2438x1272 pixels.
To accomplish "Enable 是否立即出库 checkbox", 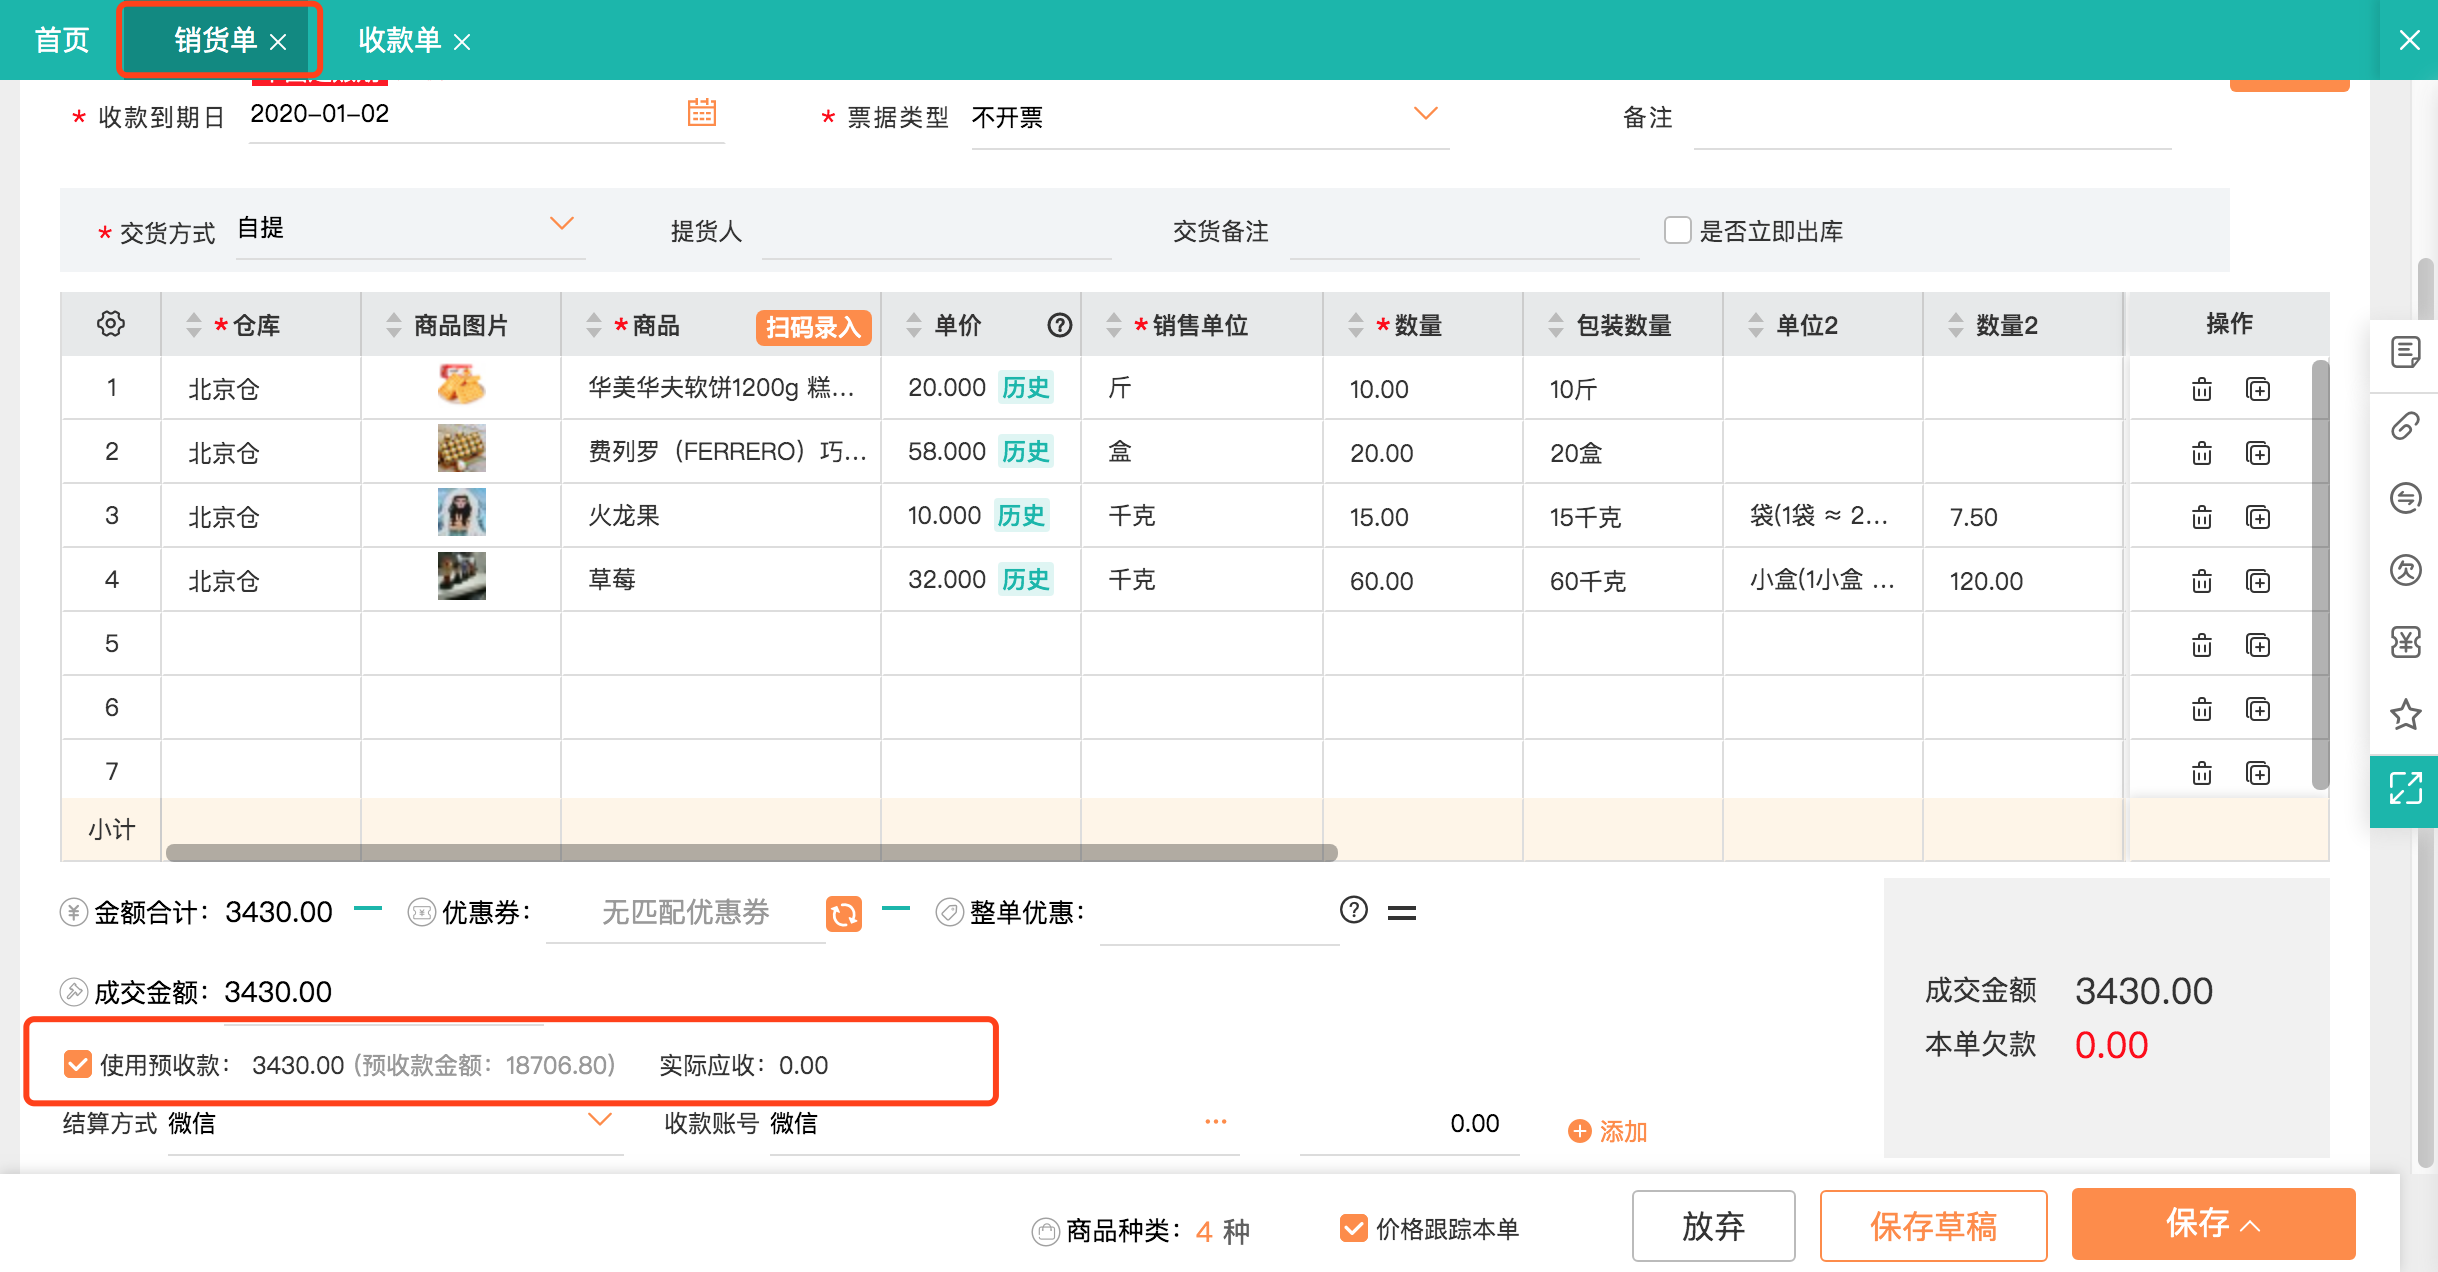I will 1675,229.
